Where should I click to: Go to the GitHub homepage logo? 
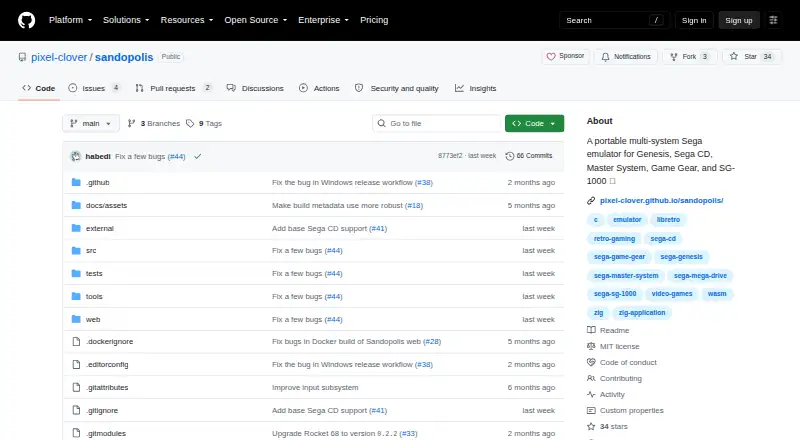coord(27,20)
